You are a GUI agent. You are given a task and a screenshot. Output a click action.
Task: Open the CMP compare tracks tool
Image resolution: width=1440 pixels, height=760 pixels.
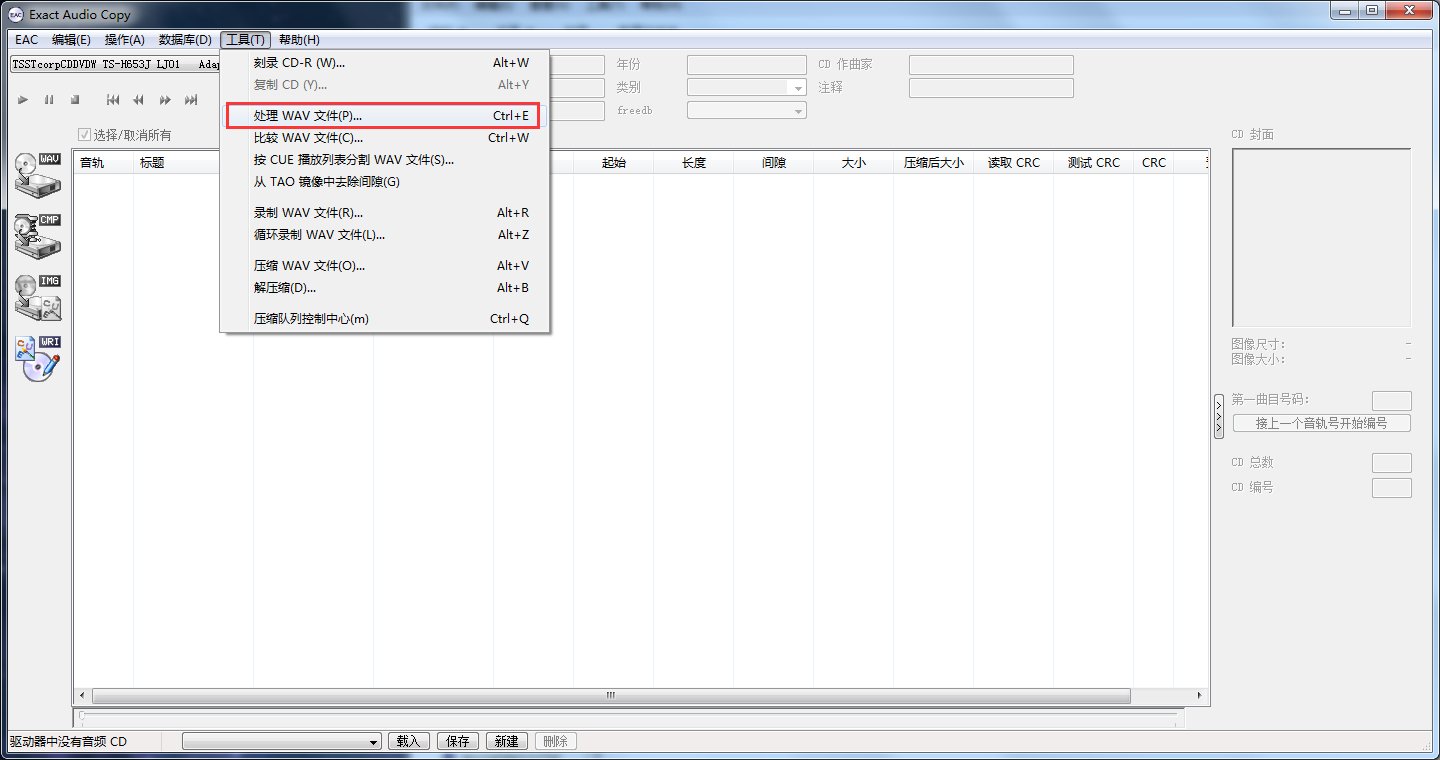tap(37, 235)
